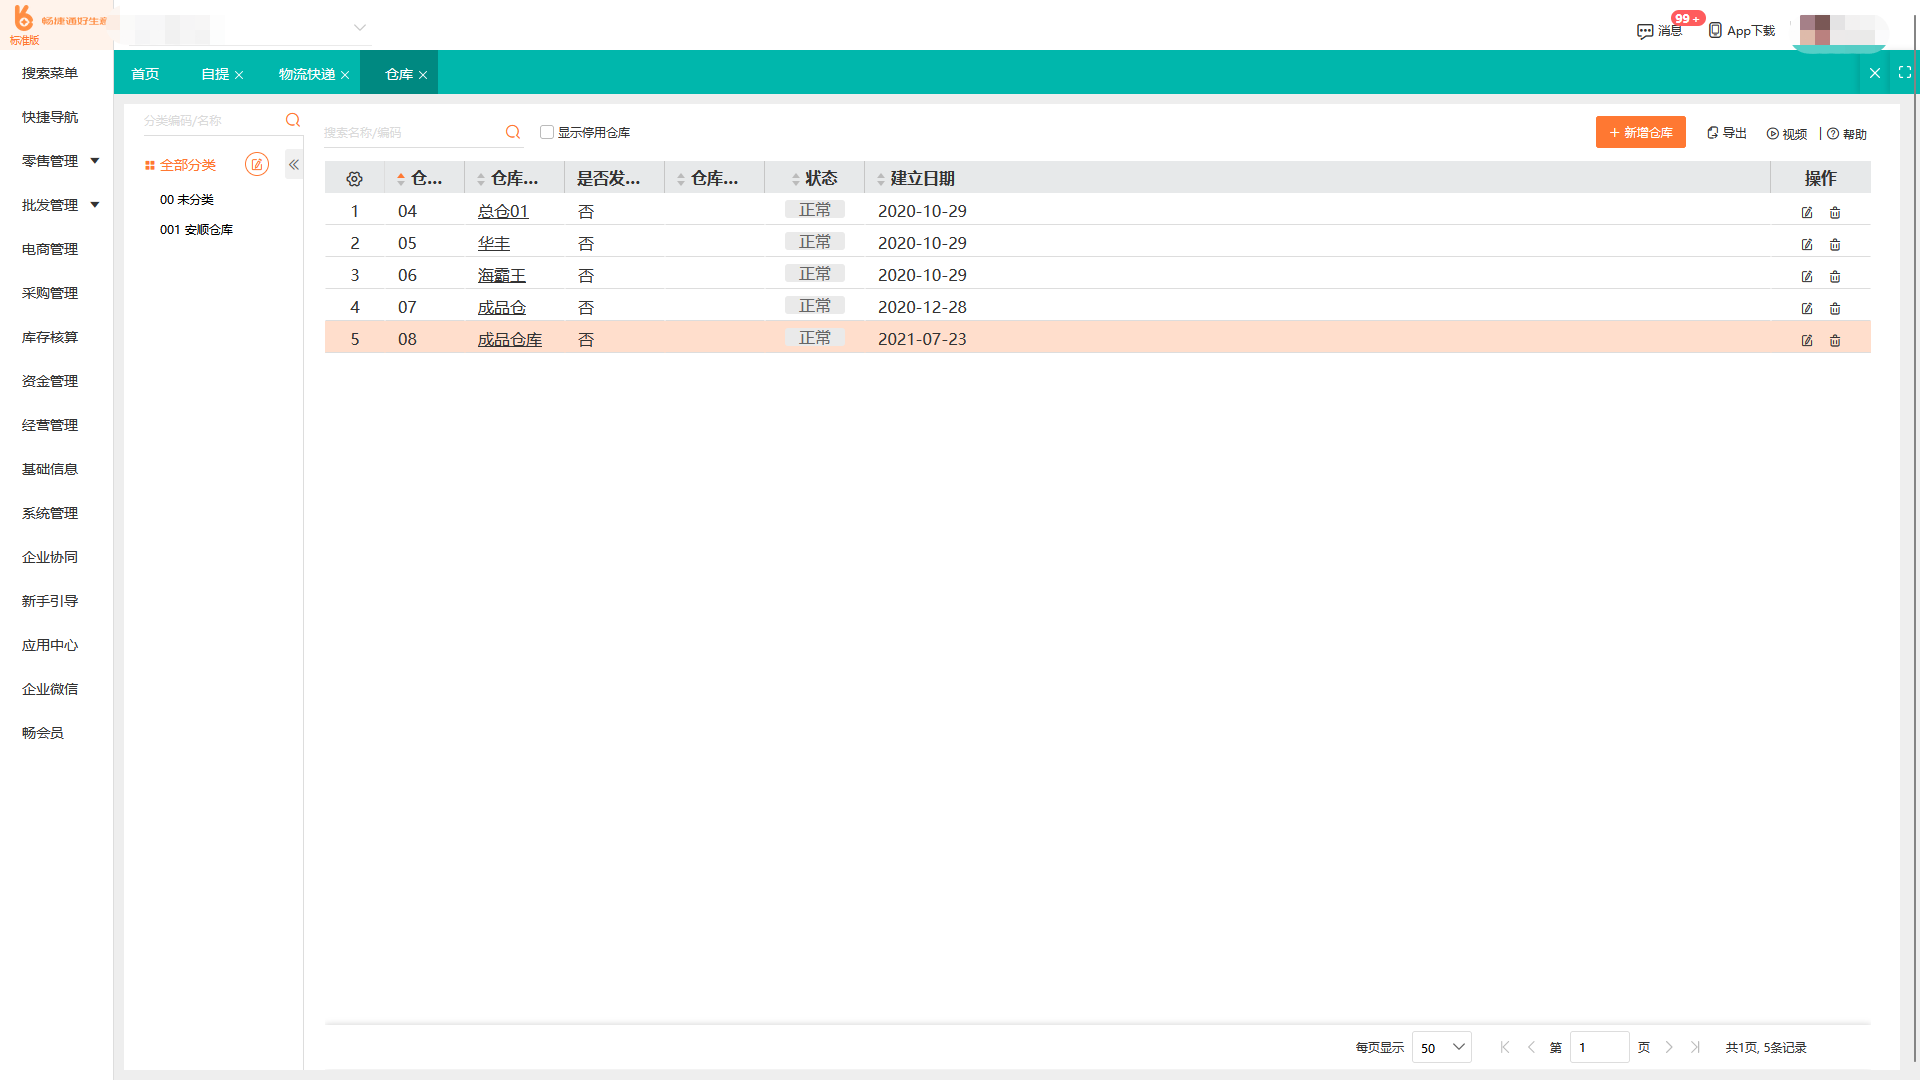Click the delete icon for 华丰 row
Image resolution: width=1920 pixels, height=1080 pixels.
tap(1836, 244)
